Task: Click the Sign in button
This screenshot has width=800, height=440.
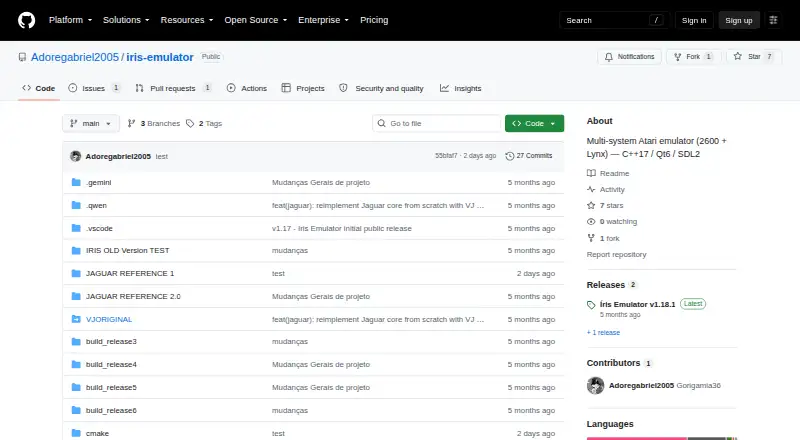Action: pos(694,20)
